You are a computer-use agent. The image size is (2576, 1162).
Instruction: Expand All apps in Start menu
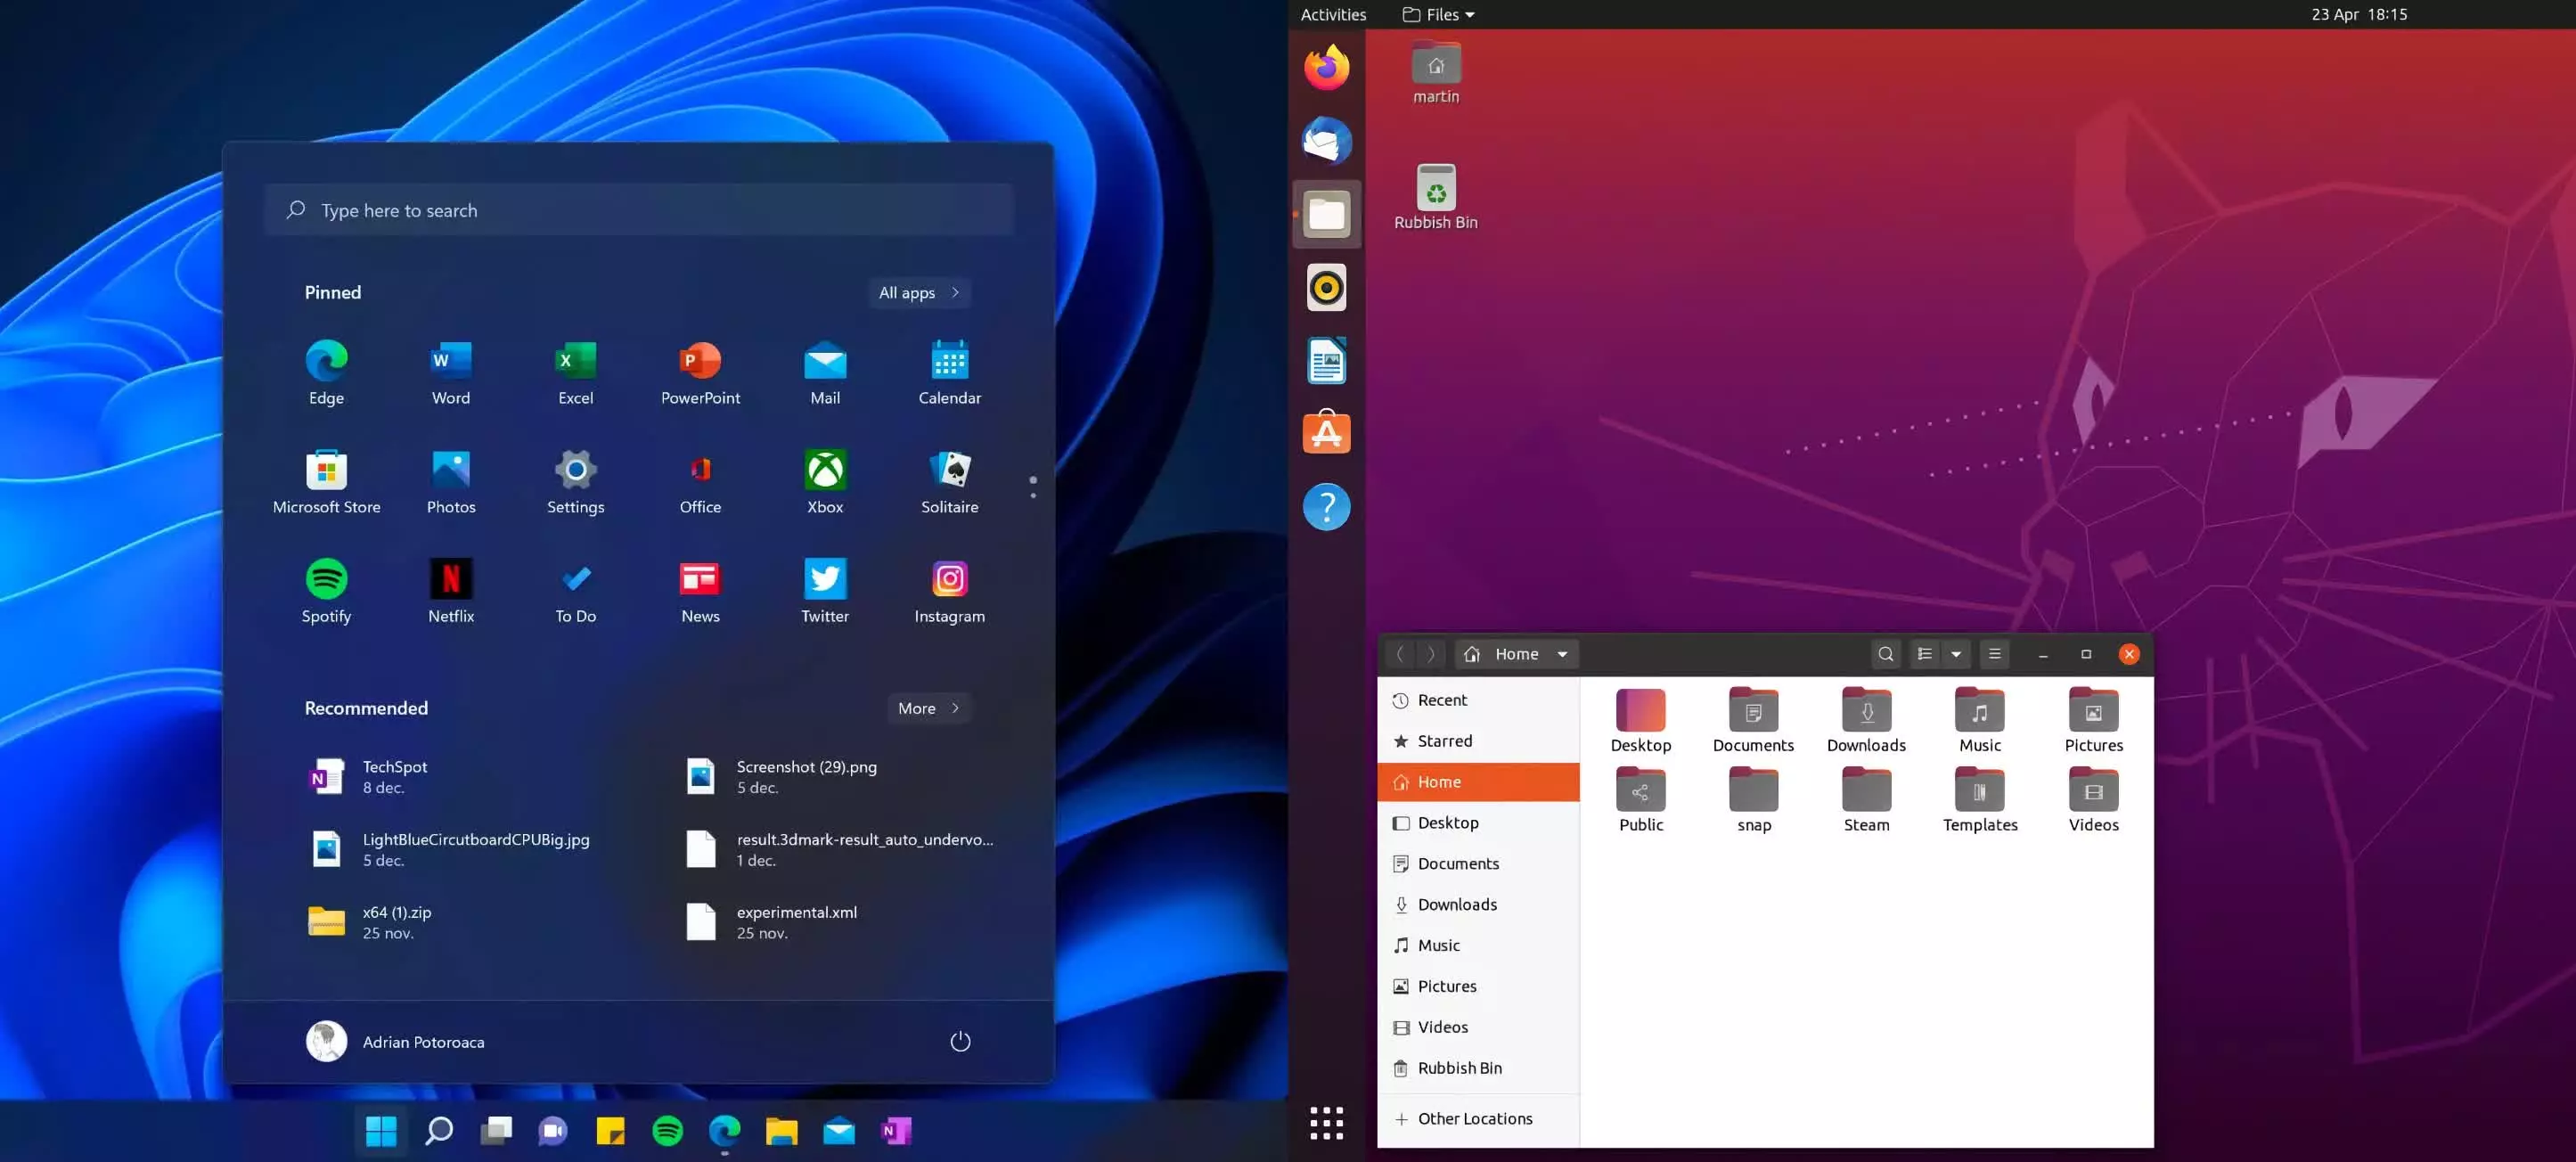(919, 292)
